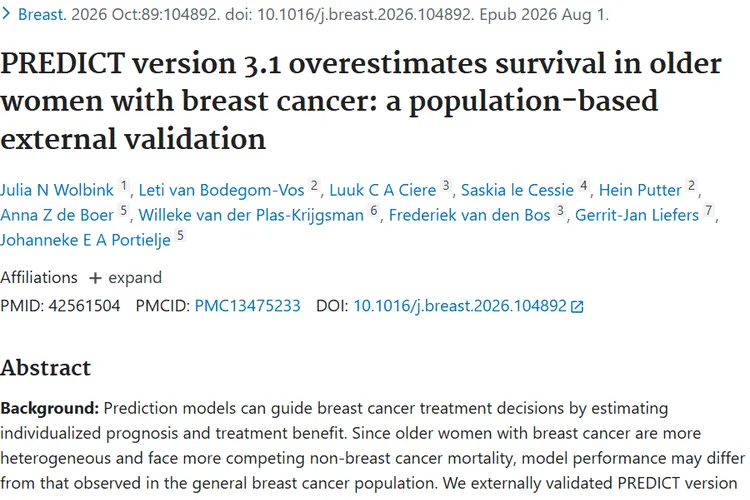Click affiliation superscript 7 after Liefers
Viewport: 750px width, 500px height.
709,210
